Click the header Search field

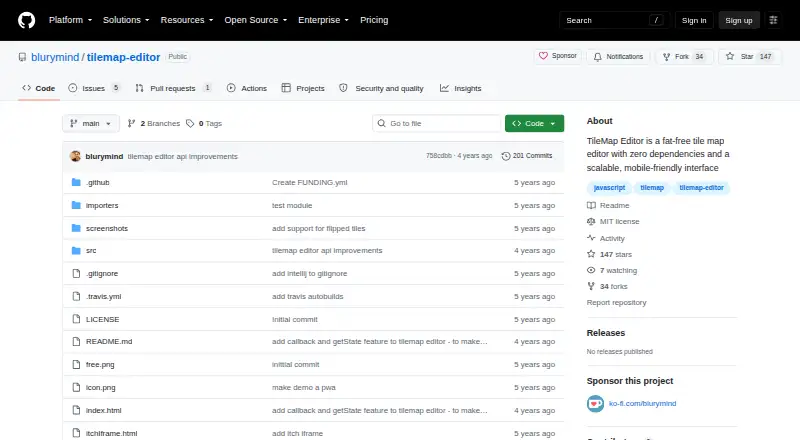click(x=614, y=20)
